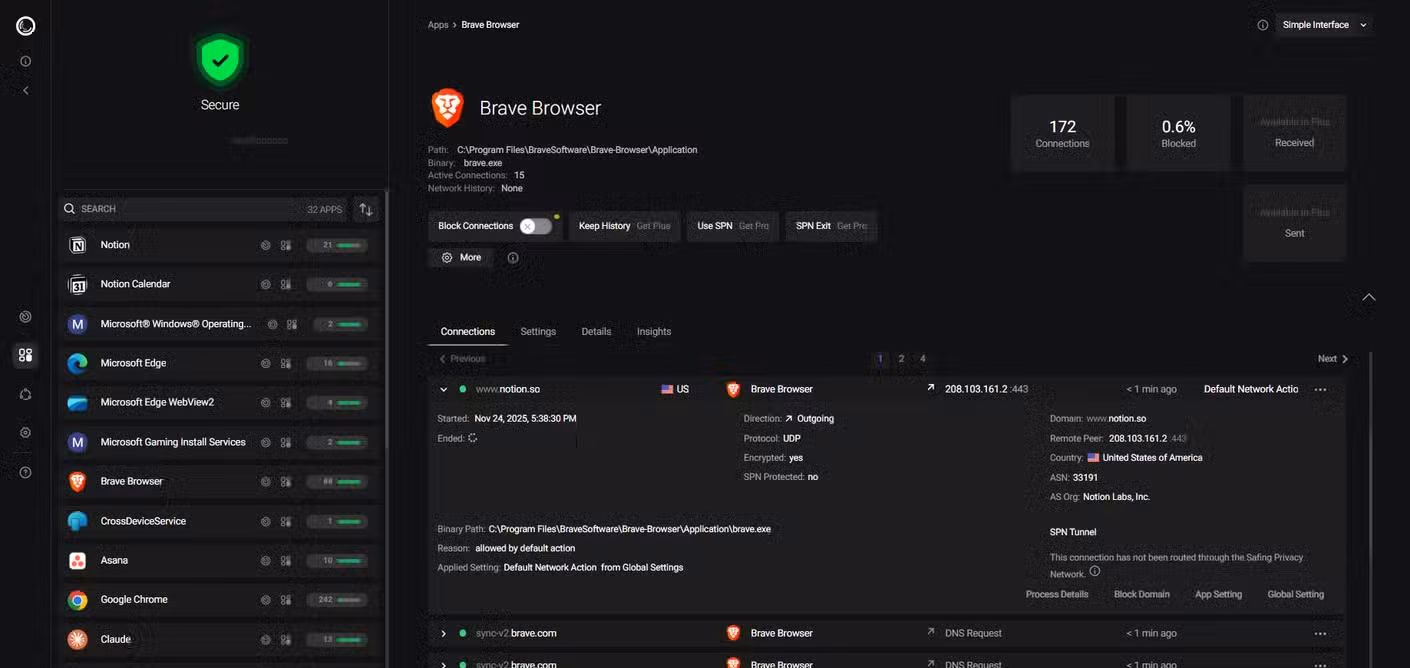Image resolution: width=1410 pixels, height=668 pixels.
Task: Switch to the Connections tab
Action: (x=468, y=331)
